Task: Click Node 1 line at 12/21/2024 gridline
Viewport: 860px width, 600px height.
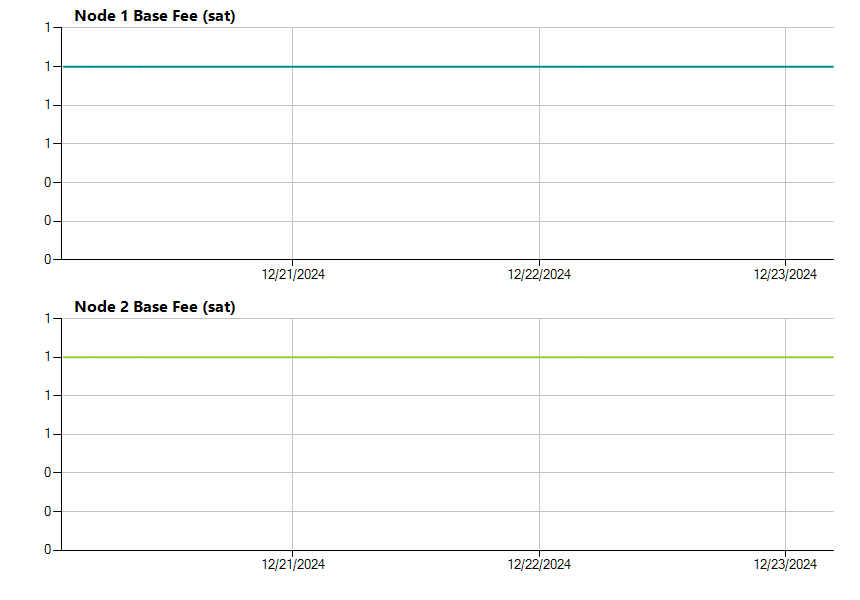Action: (x=292, y=66)
